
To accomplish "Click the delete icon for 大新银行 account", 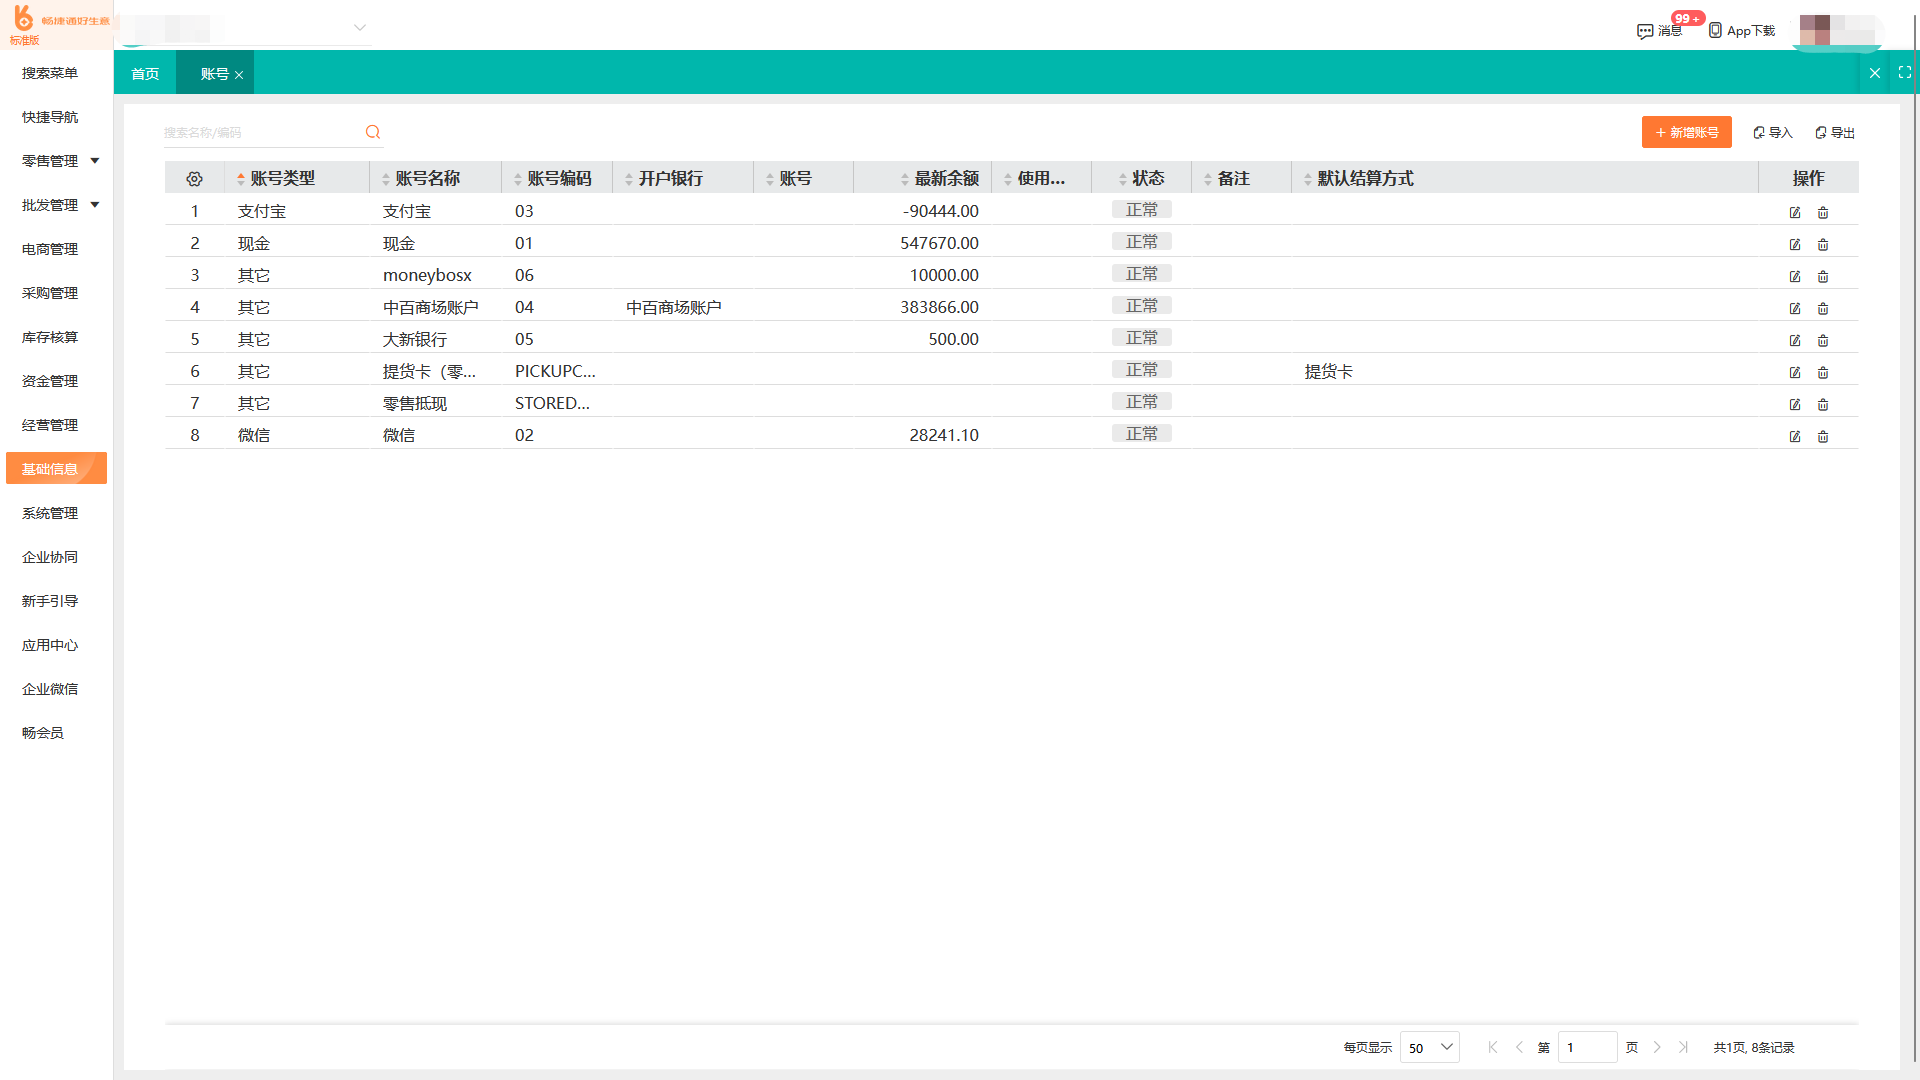I will [1824, 339].
